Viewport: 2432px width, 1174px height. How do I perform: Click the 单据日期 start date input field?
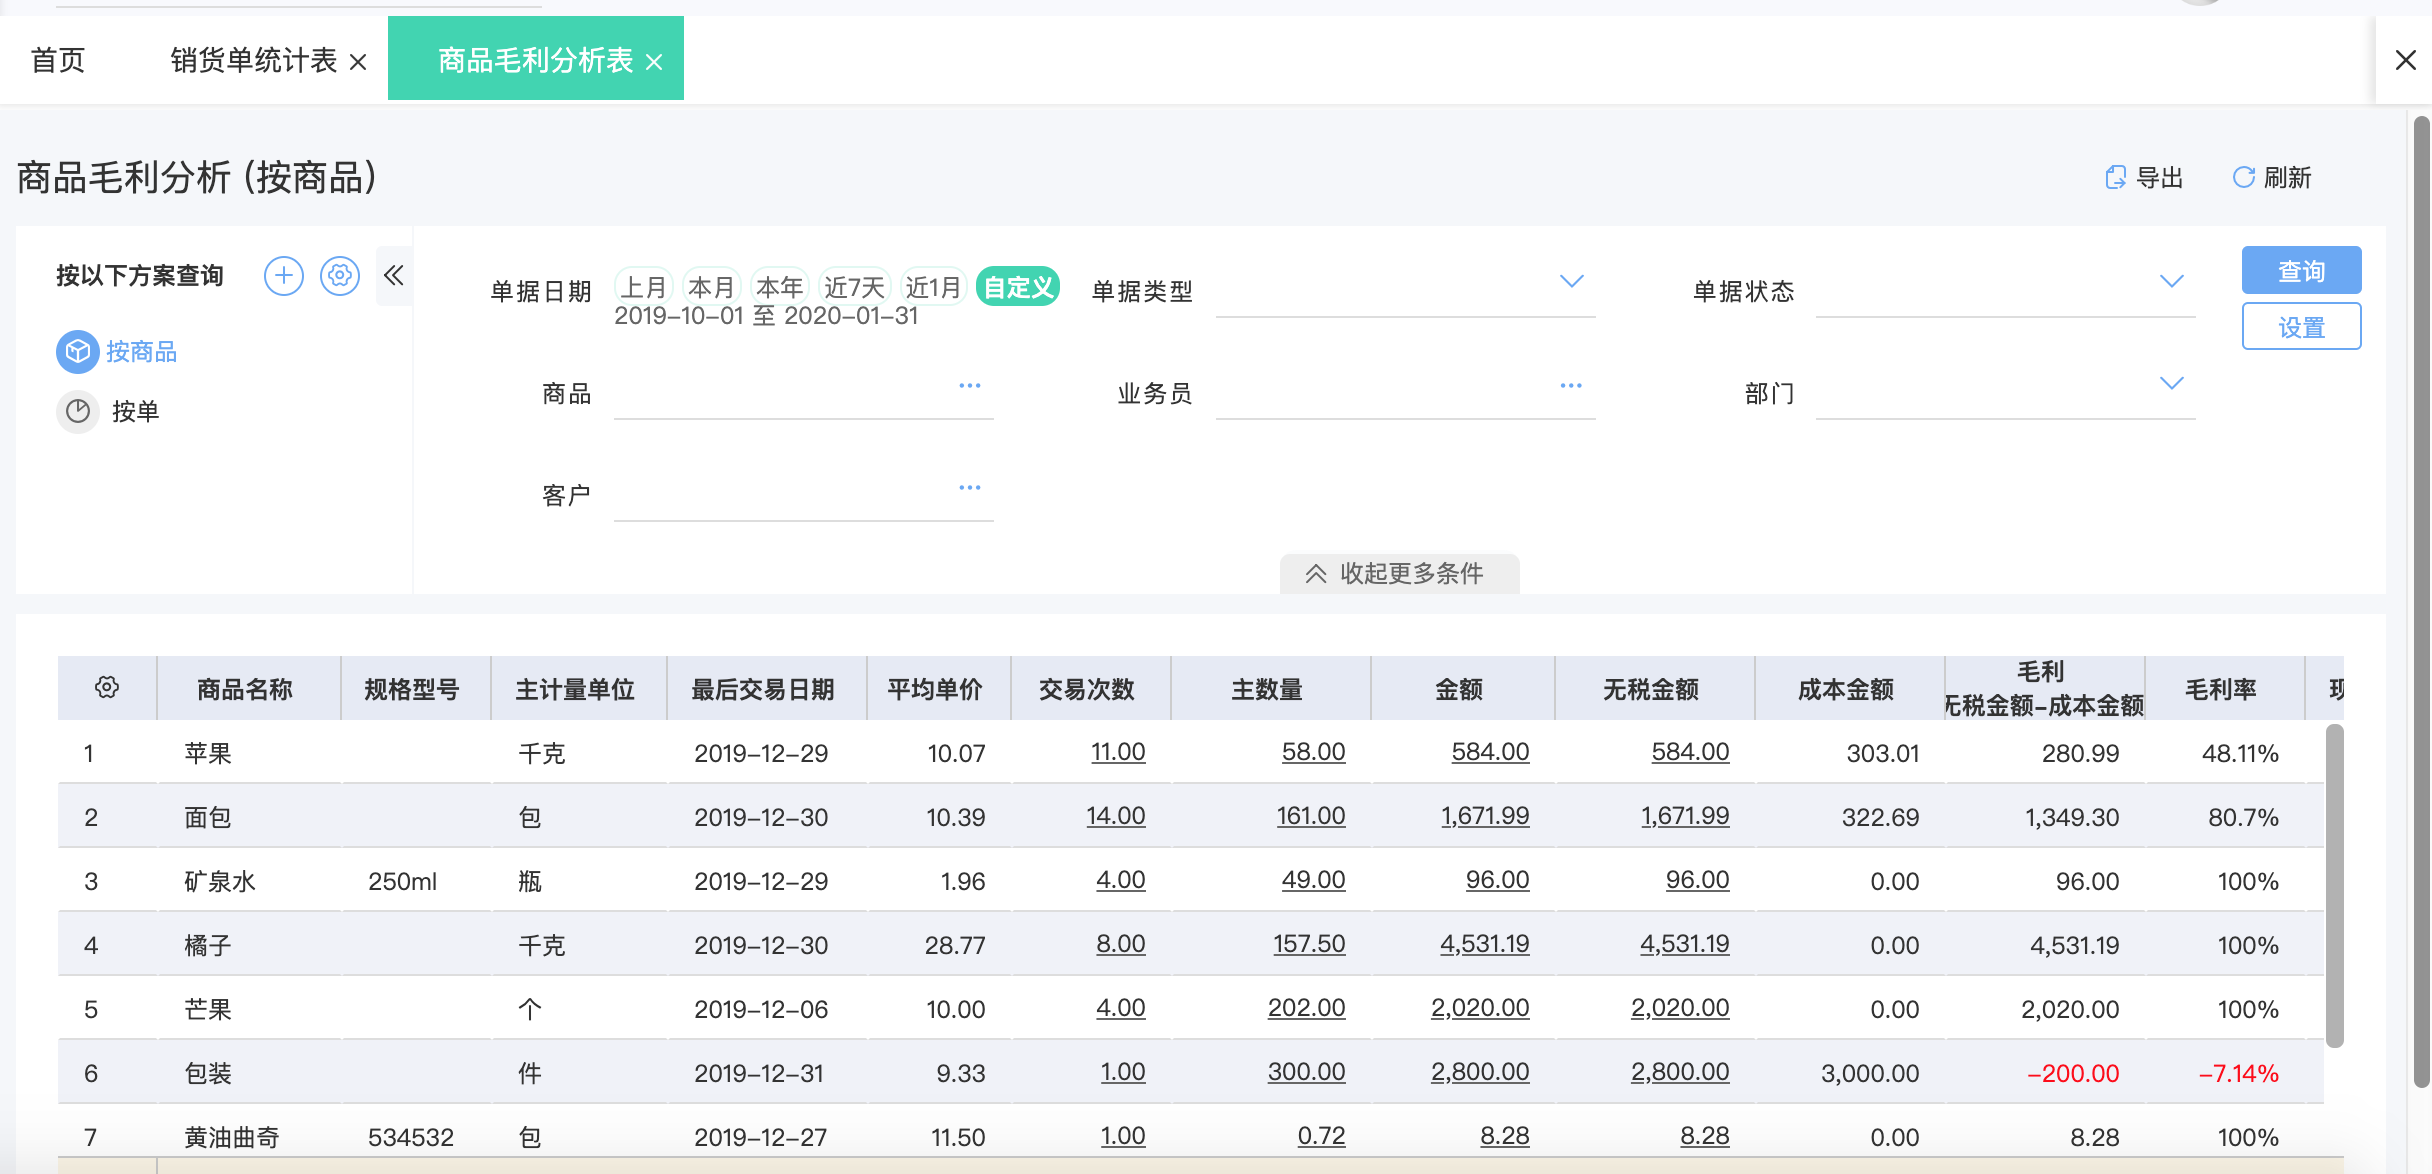click(678, 315)
